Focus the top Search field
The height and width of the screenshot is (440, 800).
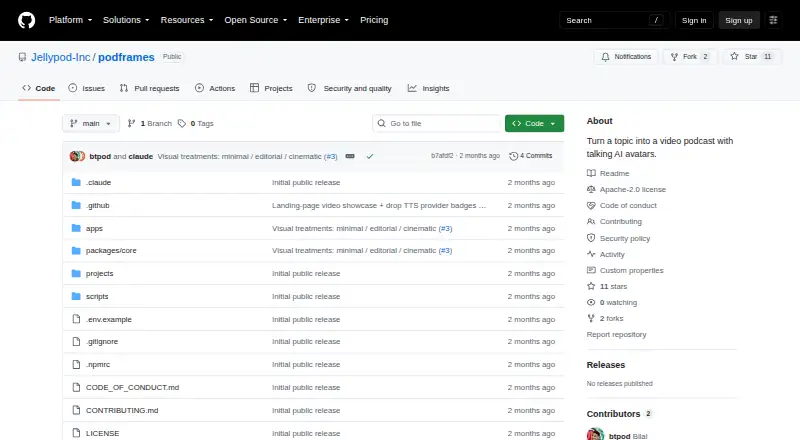[614, 20]
